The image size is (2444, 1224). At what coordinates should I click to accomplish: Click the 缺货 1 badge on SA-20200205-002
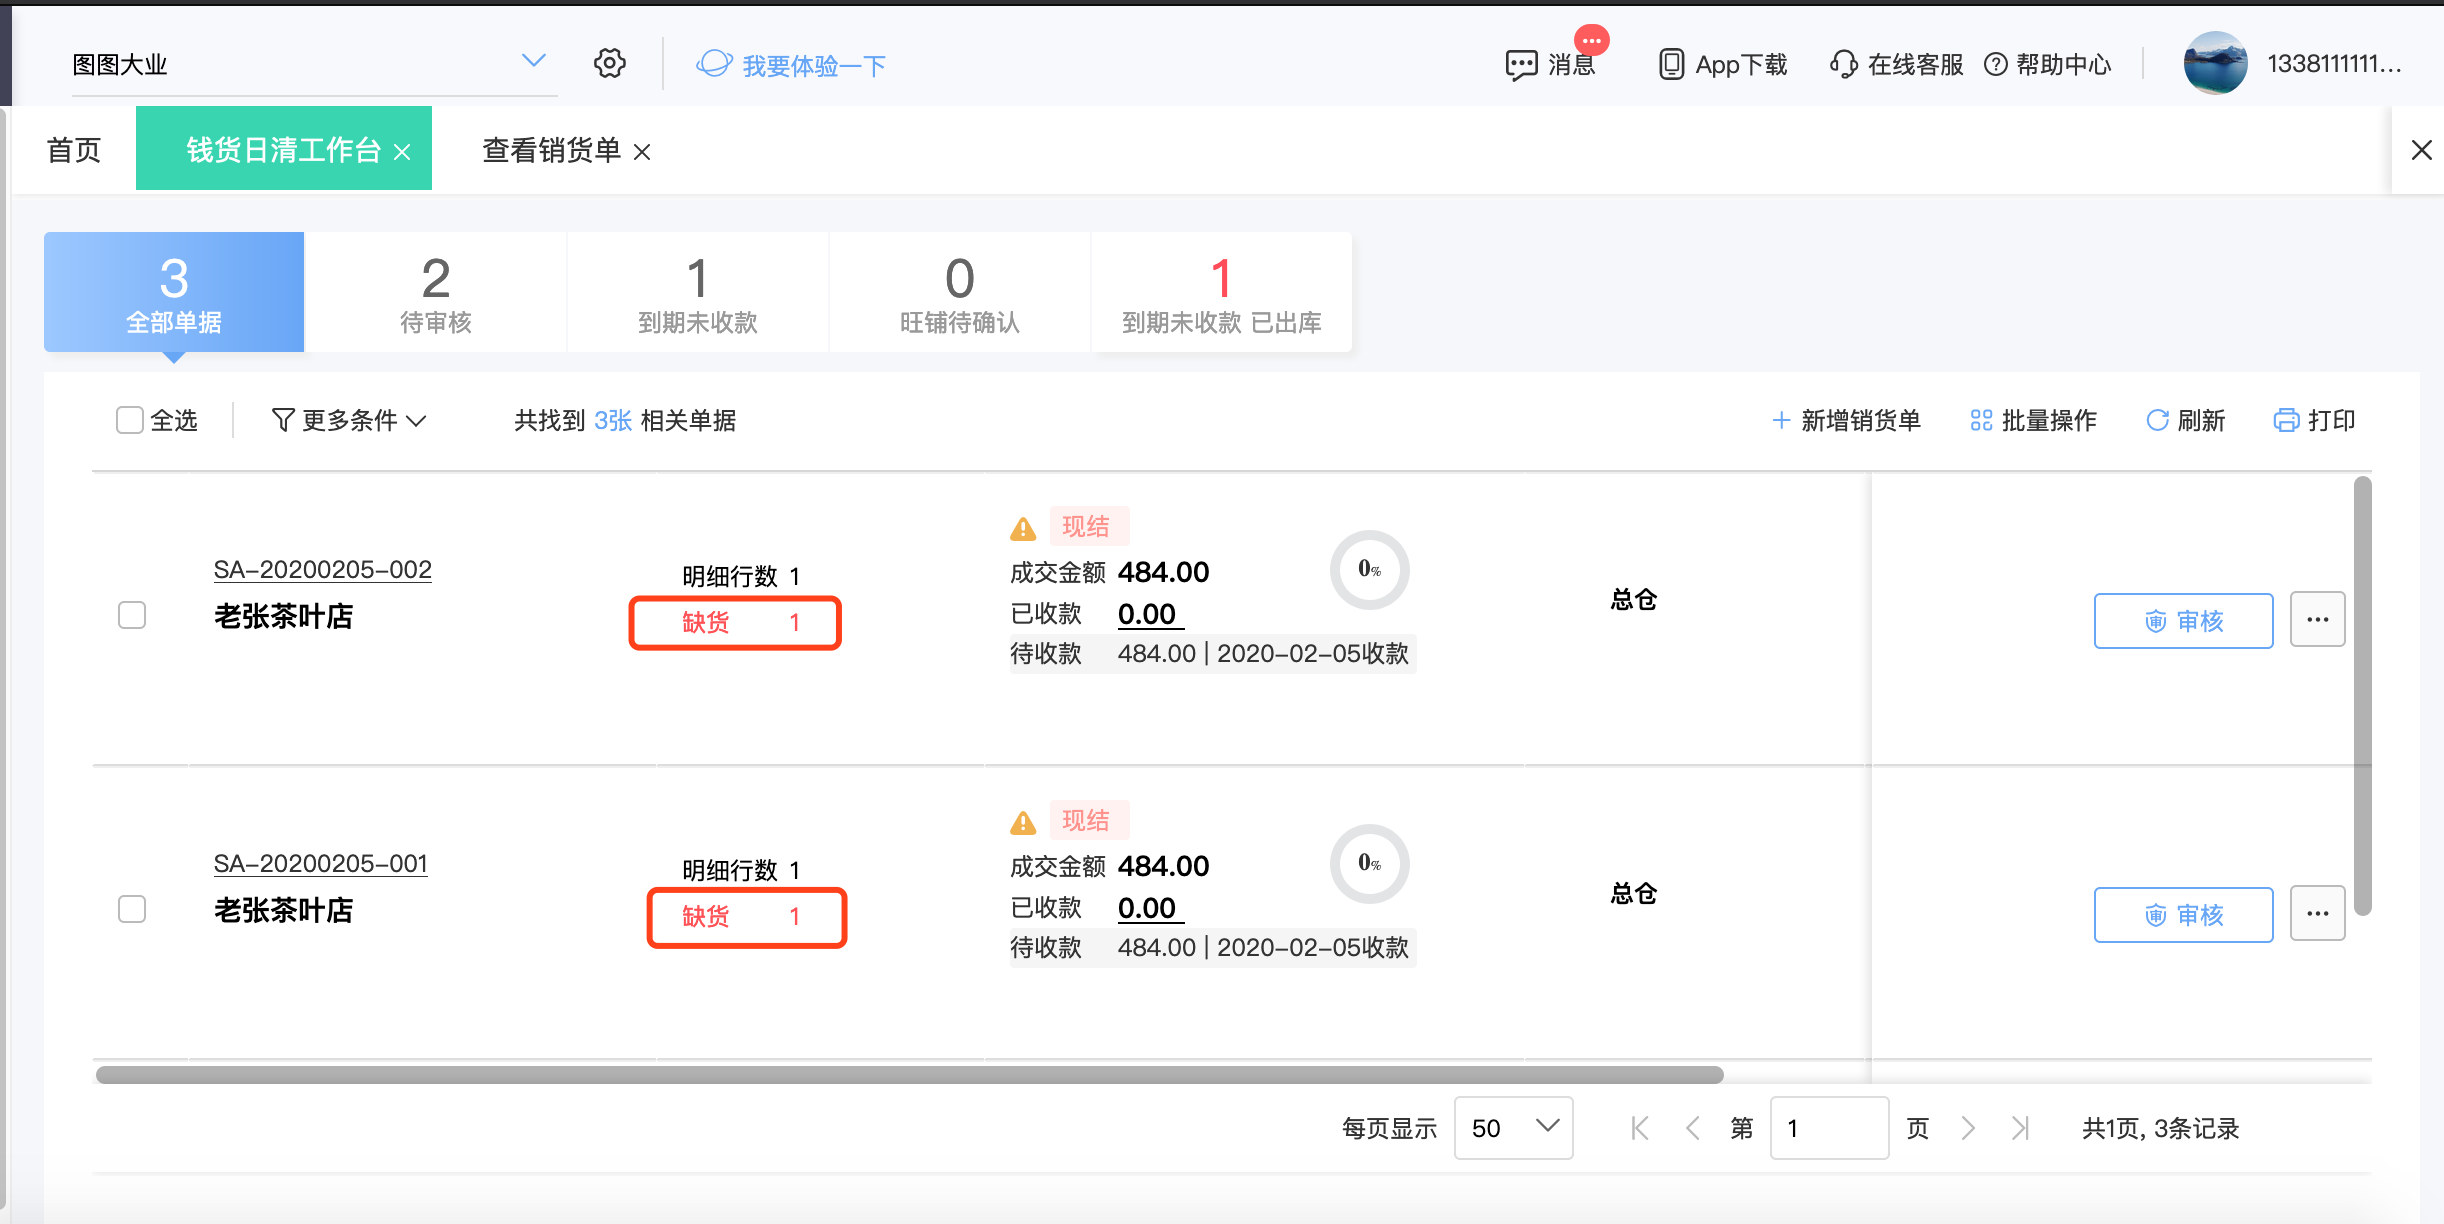pyautogui.click(x=744, y=621)
